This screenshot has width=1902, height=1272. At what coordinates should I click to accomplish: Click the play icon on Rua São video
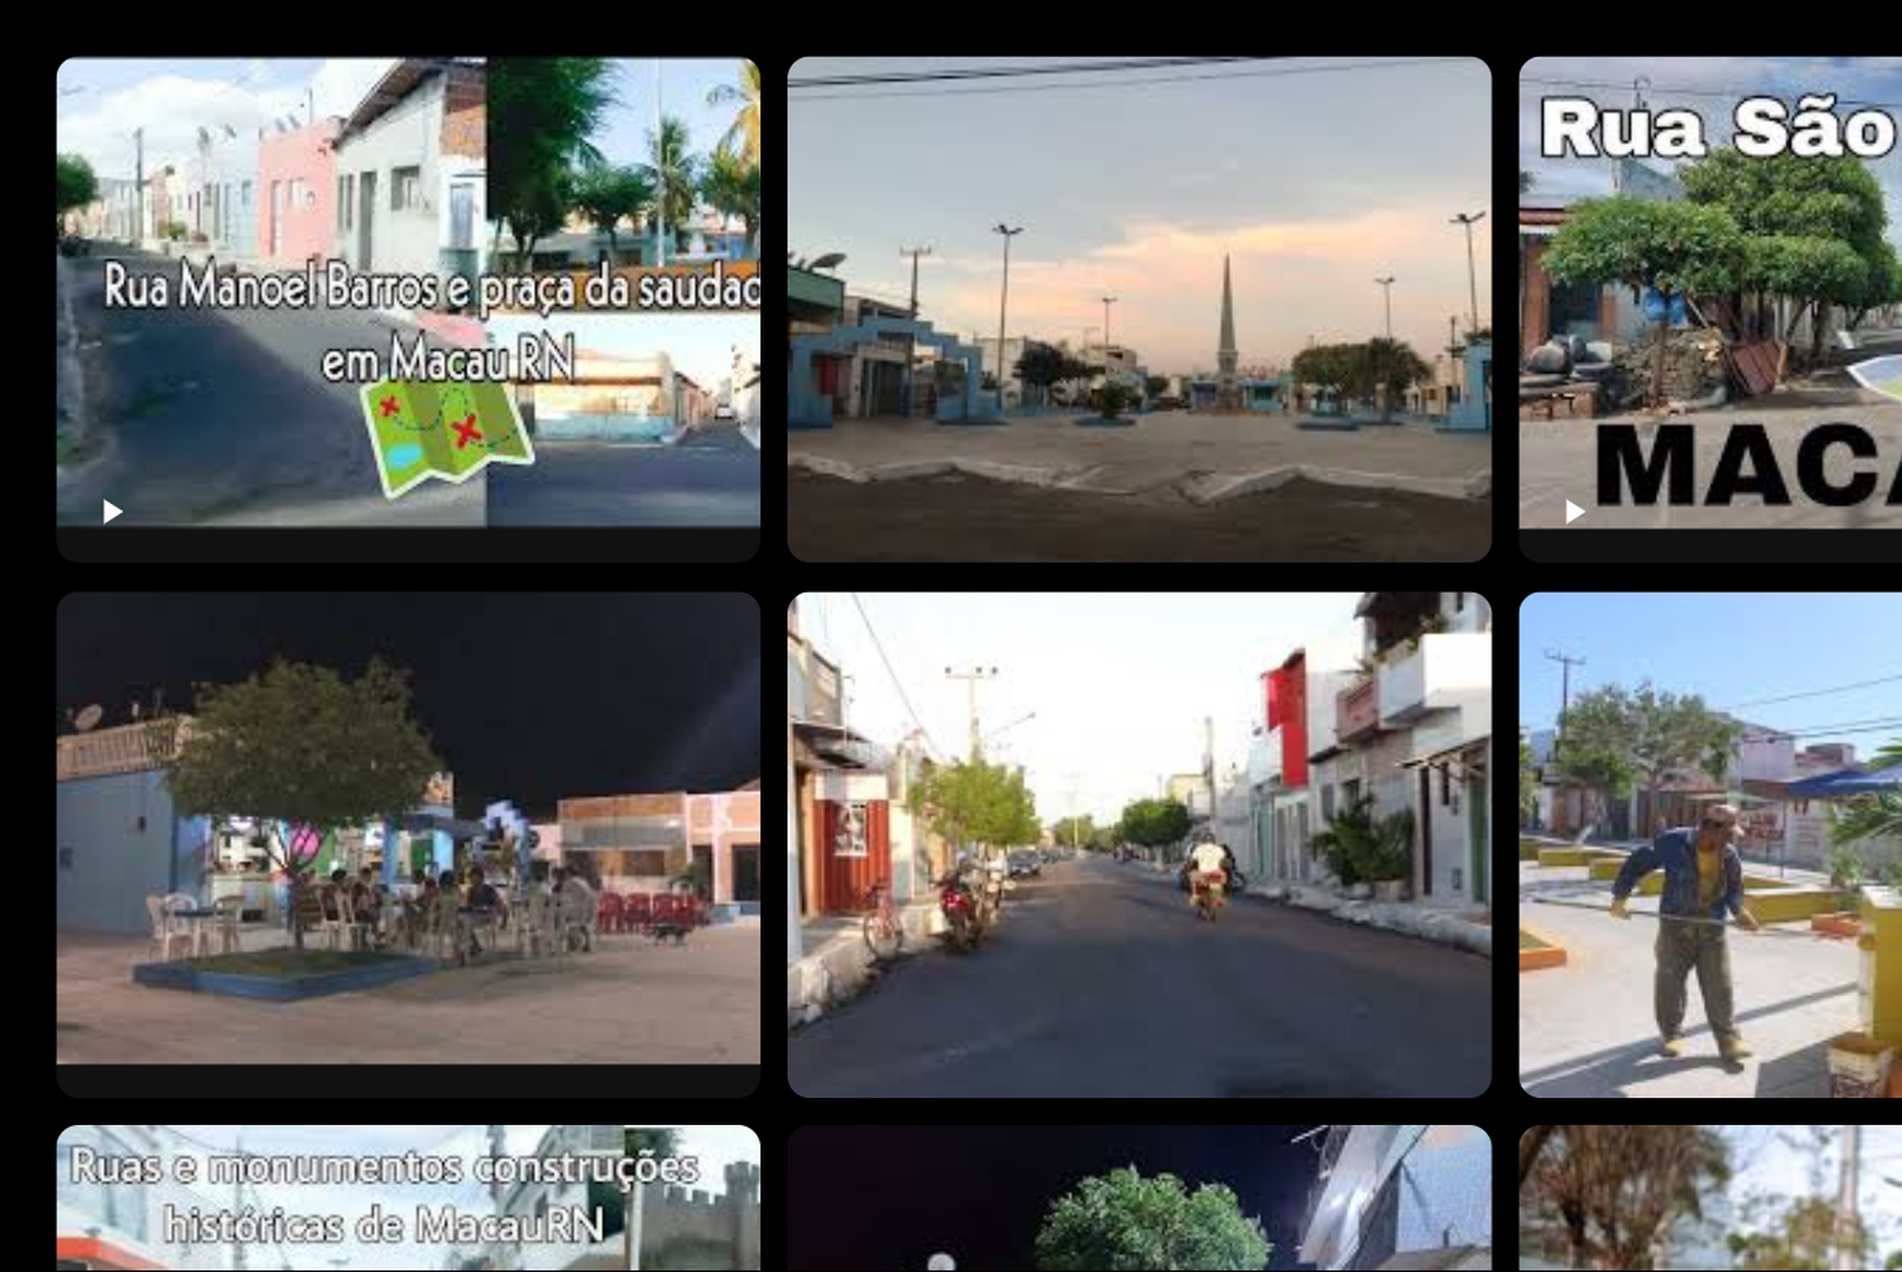click(1574, 512)
